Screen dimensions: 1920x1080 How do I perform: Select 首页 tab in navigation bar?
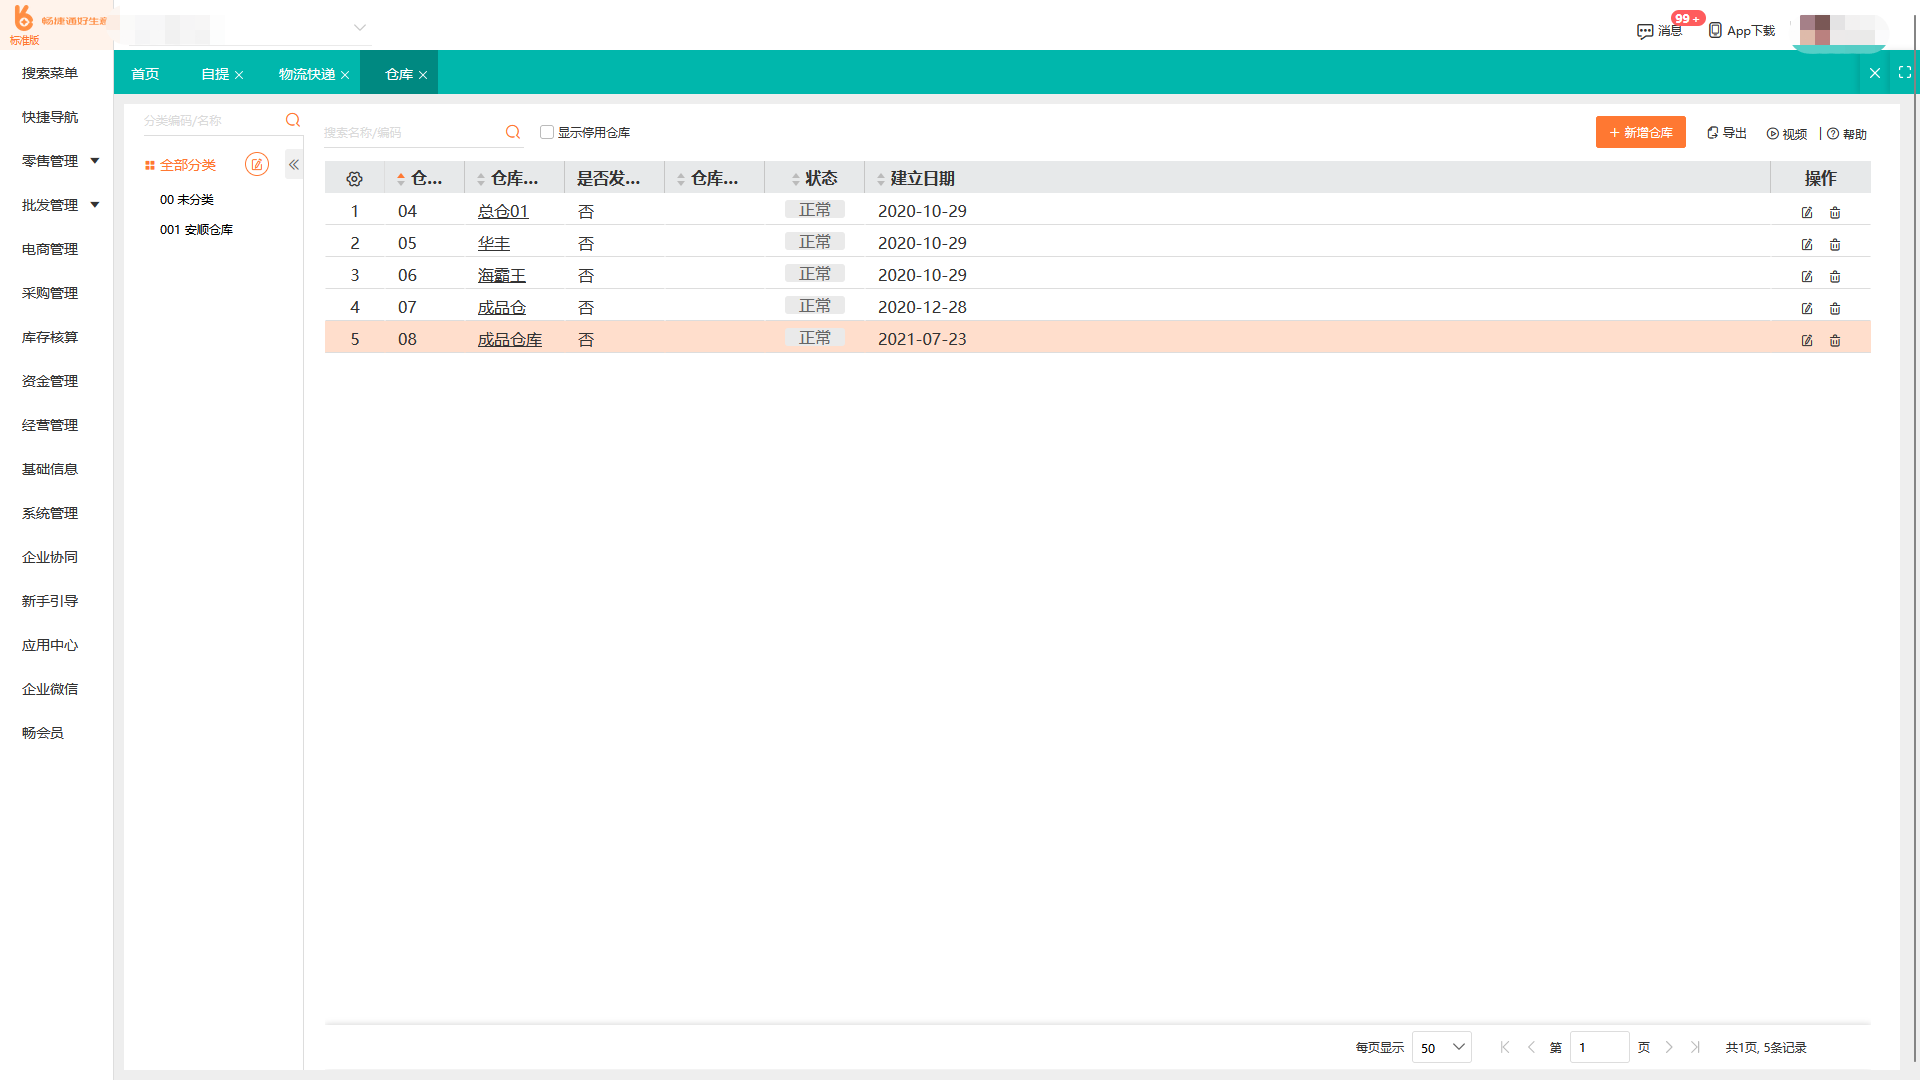144,74
